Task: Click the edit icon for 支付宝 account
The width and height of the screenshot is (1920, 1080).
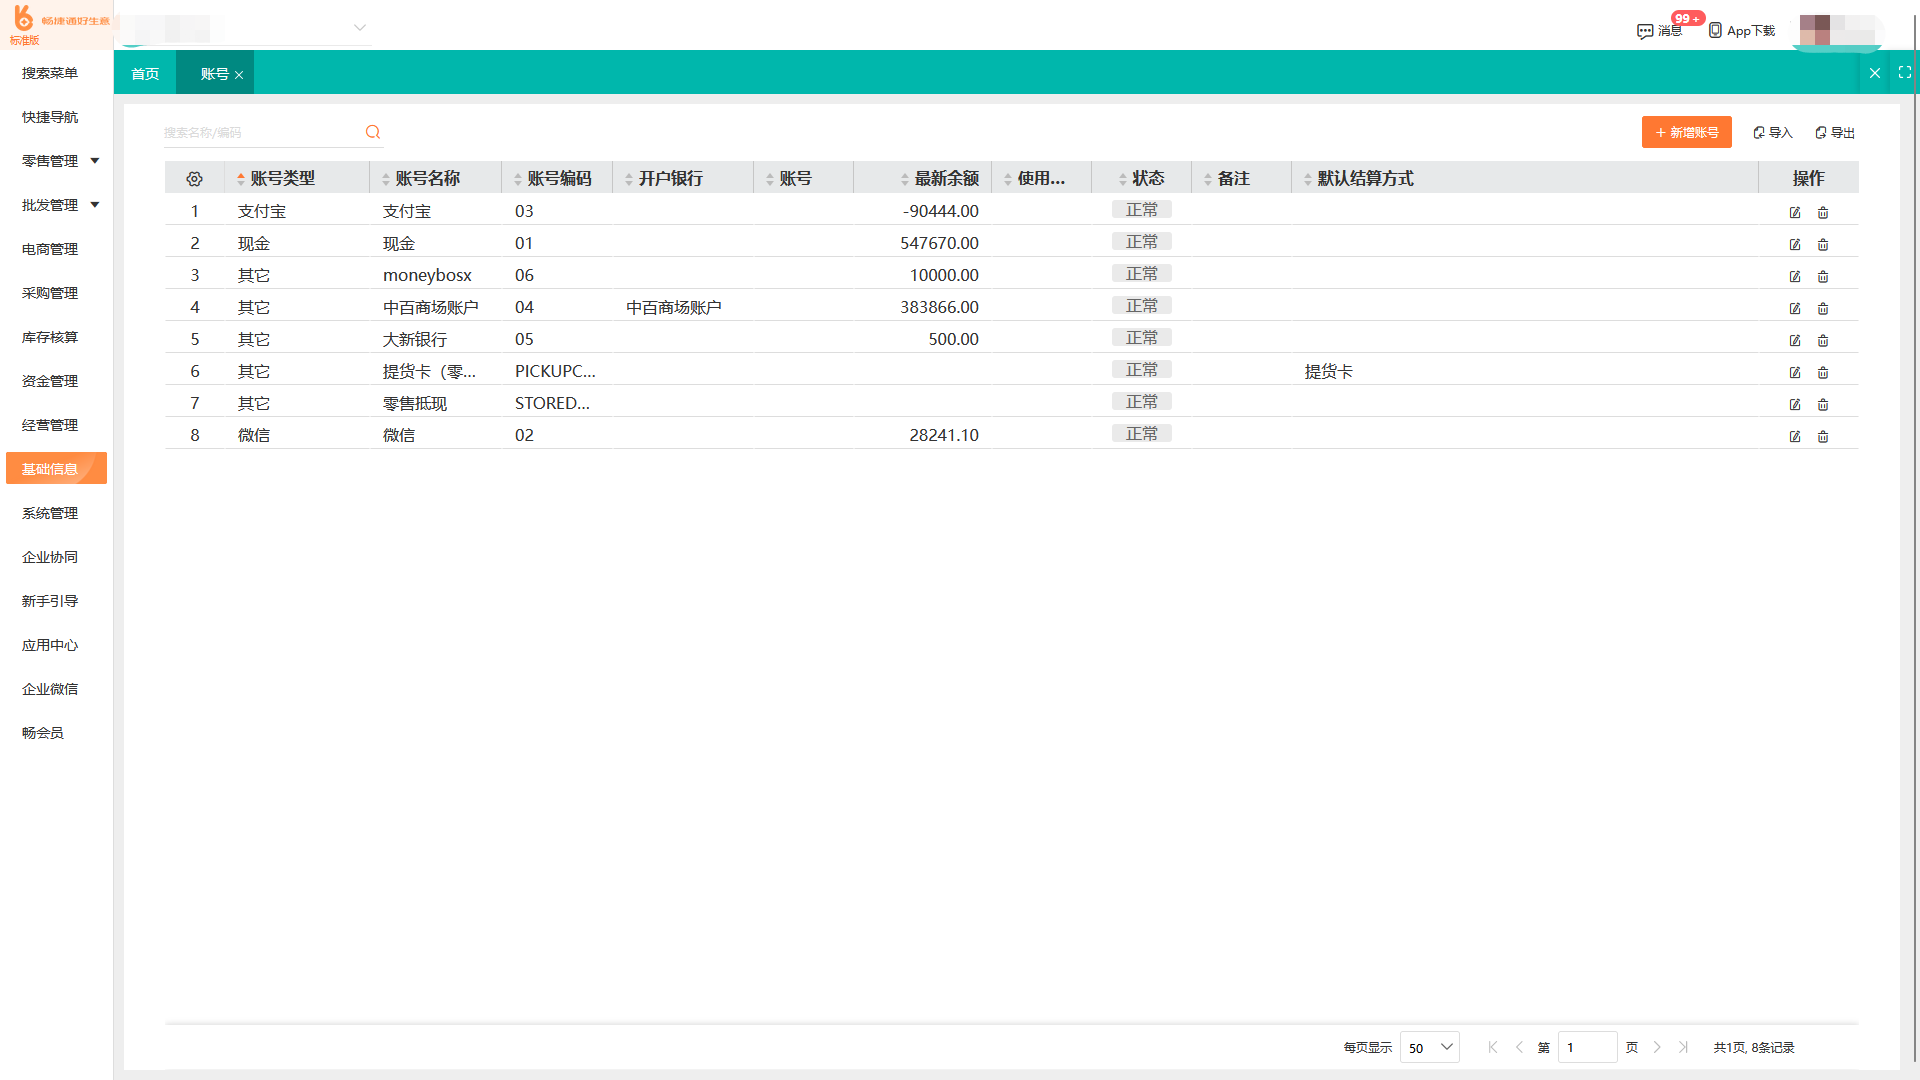Action: [1795, 211]
